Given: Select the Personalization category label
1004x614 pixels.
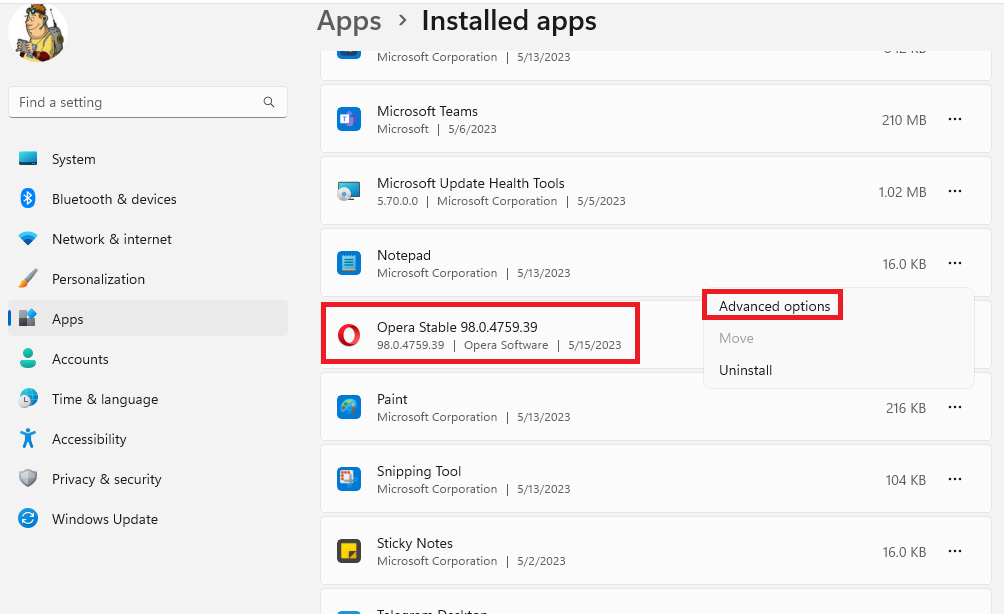Looking at the screenshot, I should coord(98,279).
